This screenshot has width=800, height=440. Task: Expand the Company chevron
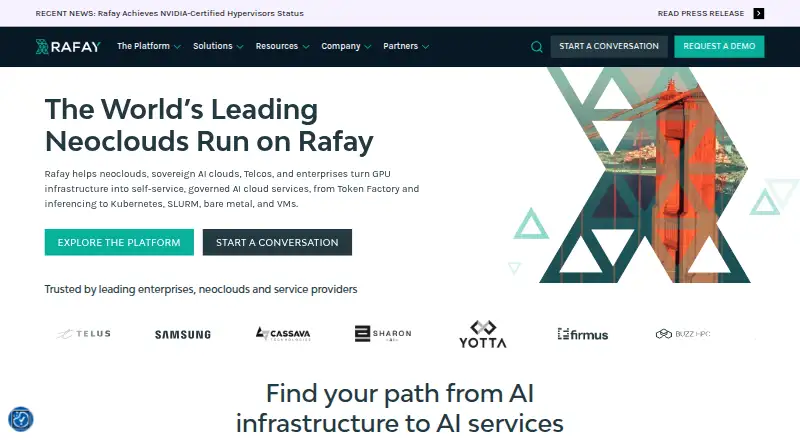coord(367,47)
